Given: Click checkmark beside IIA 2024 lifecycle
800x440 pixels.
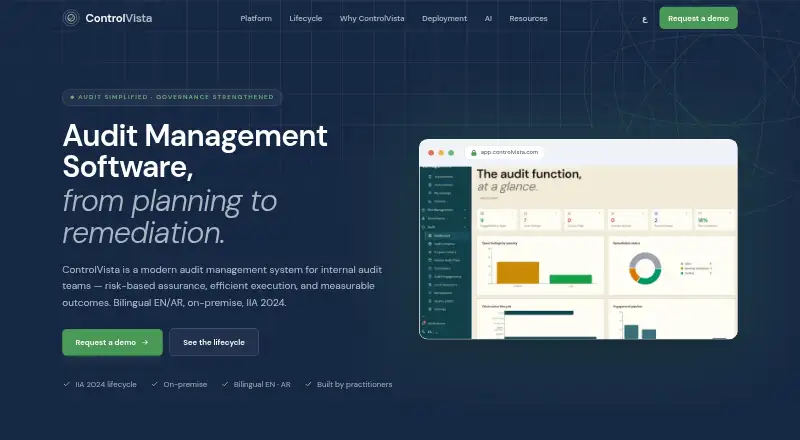Looking at the screenshot, I should click(66, 384).
